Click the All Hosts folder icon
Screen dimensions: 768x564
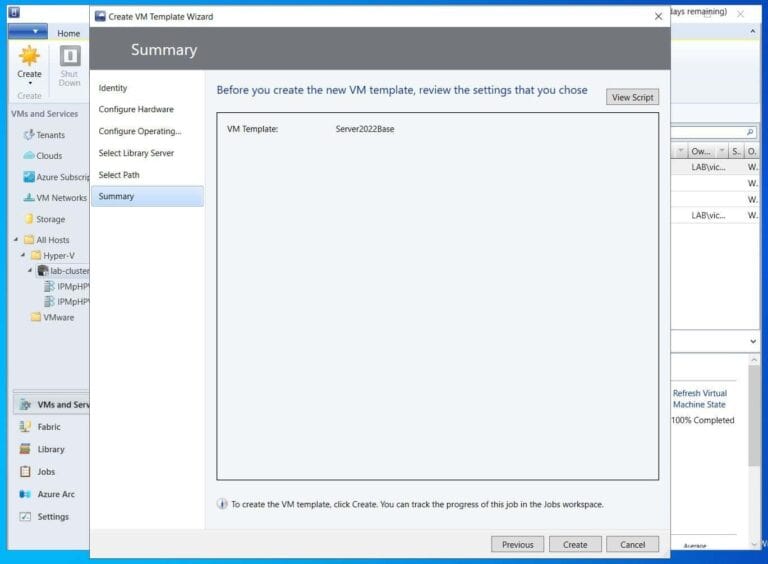click(29, 240)
